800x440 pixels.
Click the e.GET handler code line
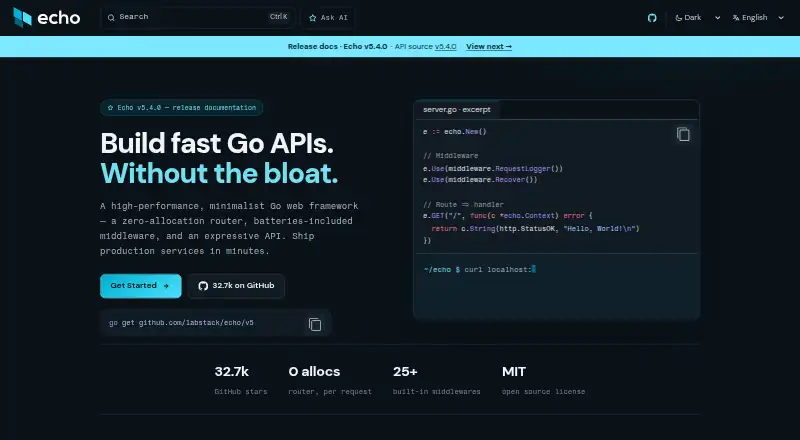point(508,216)
